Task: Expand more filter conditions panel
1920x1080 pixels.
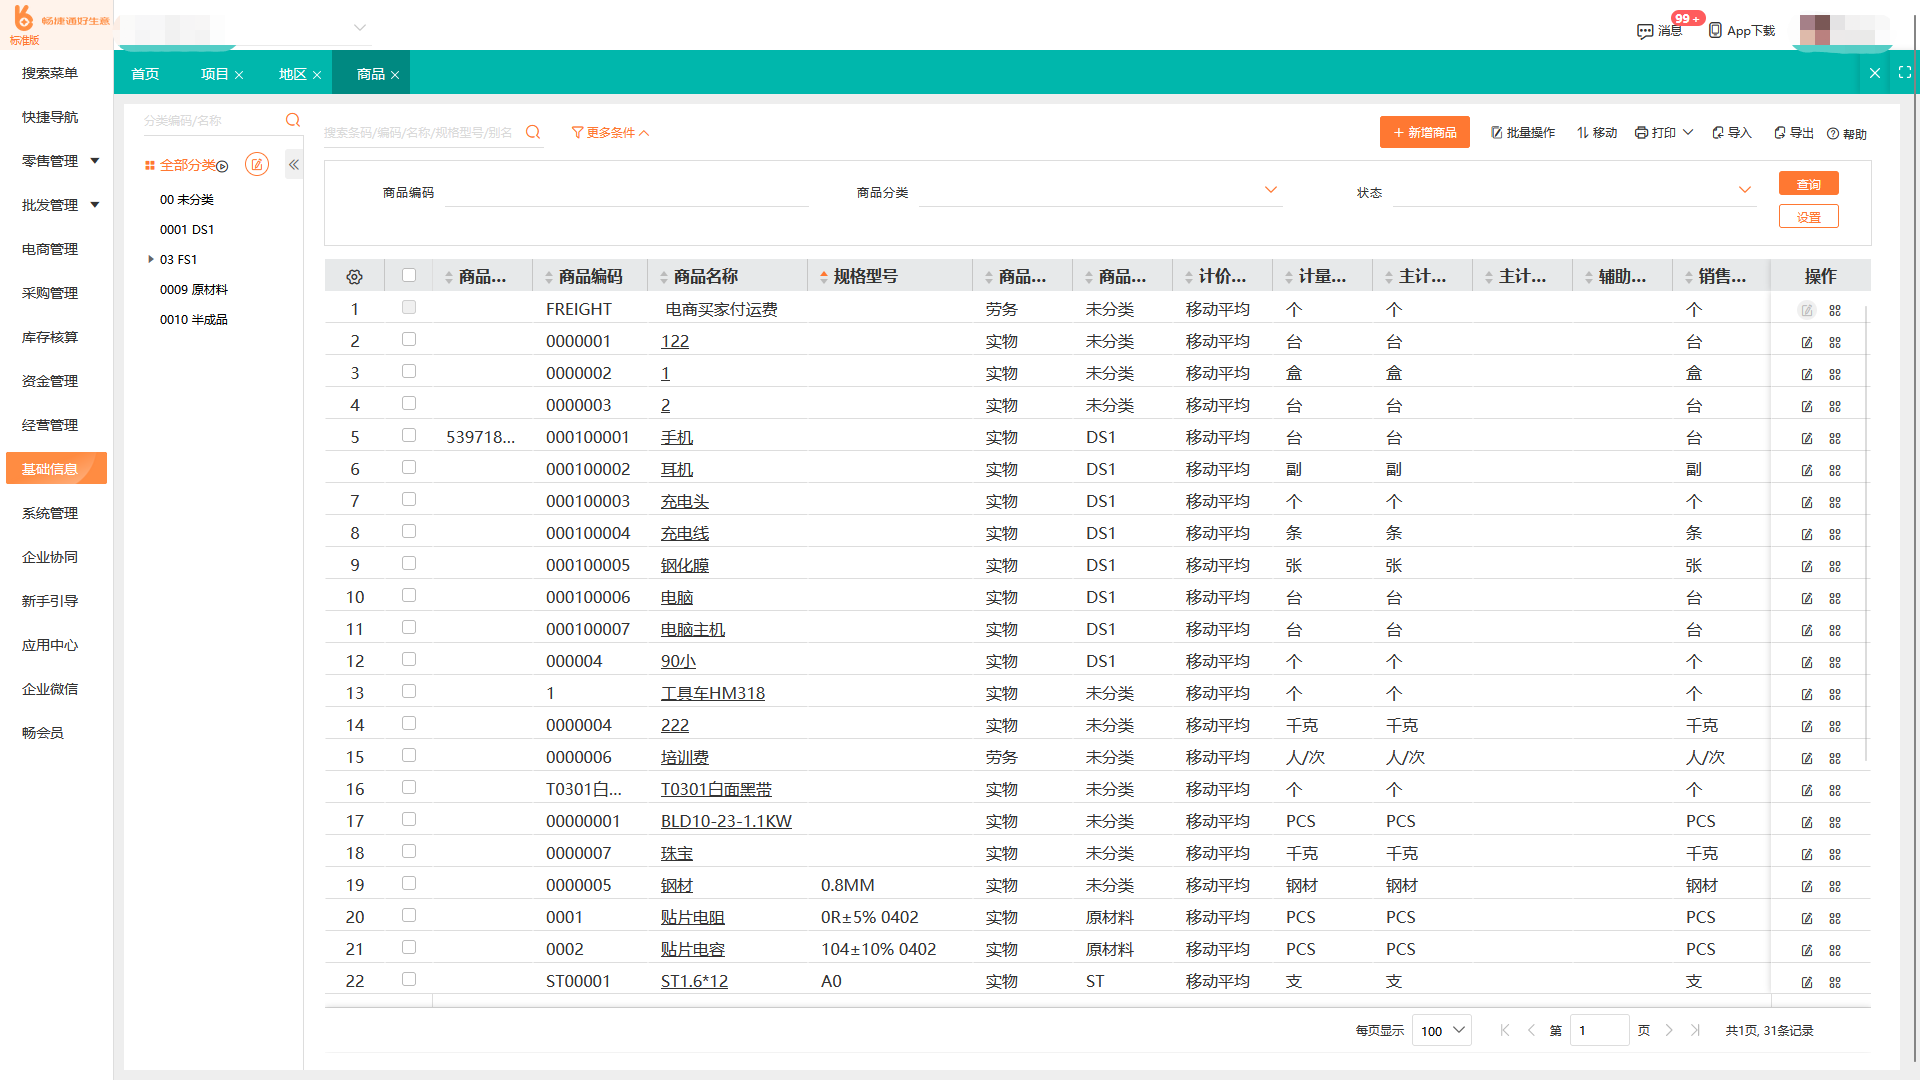Action: pyautogui.click(x=611, y=132)
